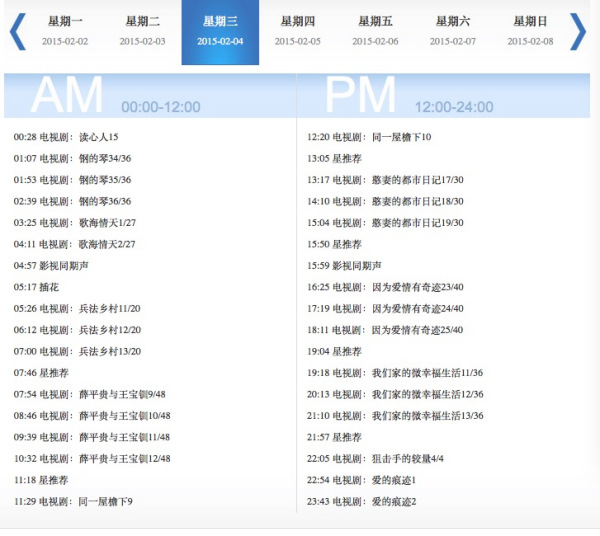Click the left arrow to show previous week

pos(17,32)
